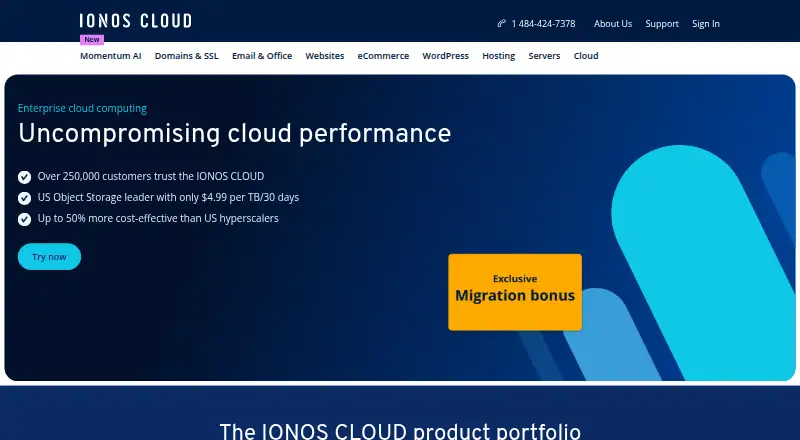Viewport: 800px width, 440px height.
Task: Click checkmark icon beside 250,000 customers line
Action: point(24,177)
